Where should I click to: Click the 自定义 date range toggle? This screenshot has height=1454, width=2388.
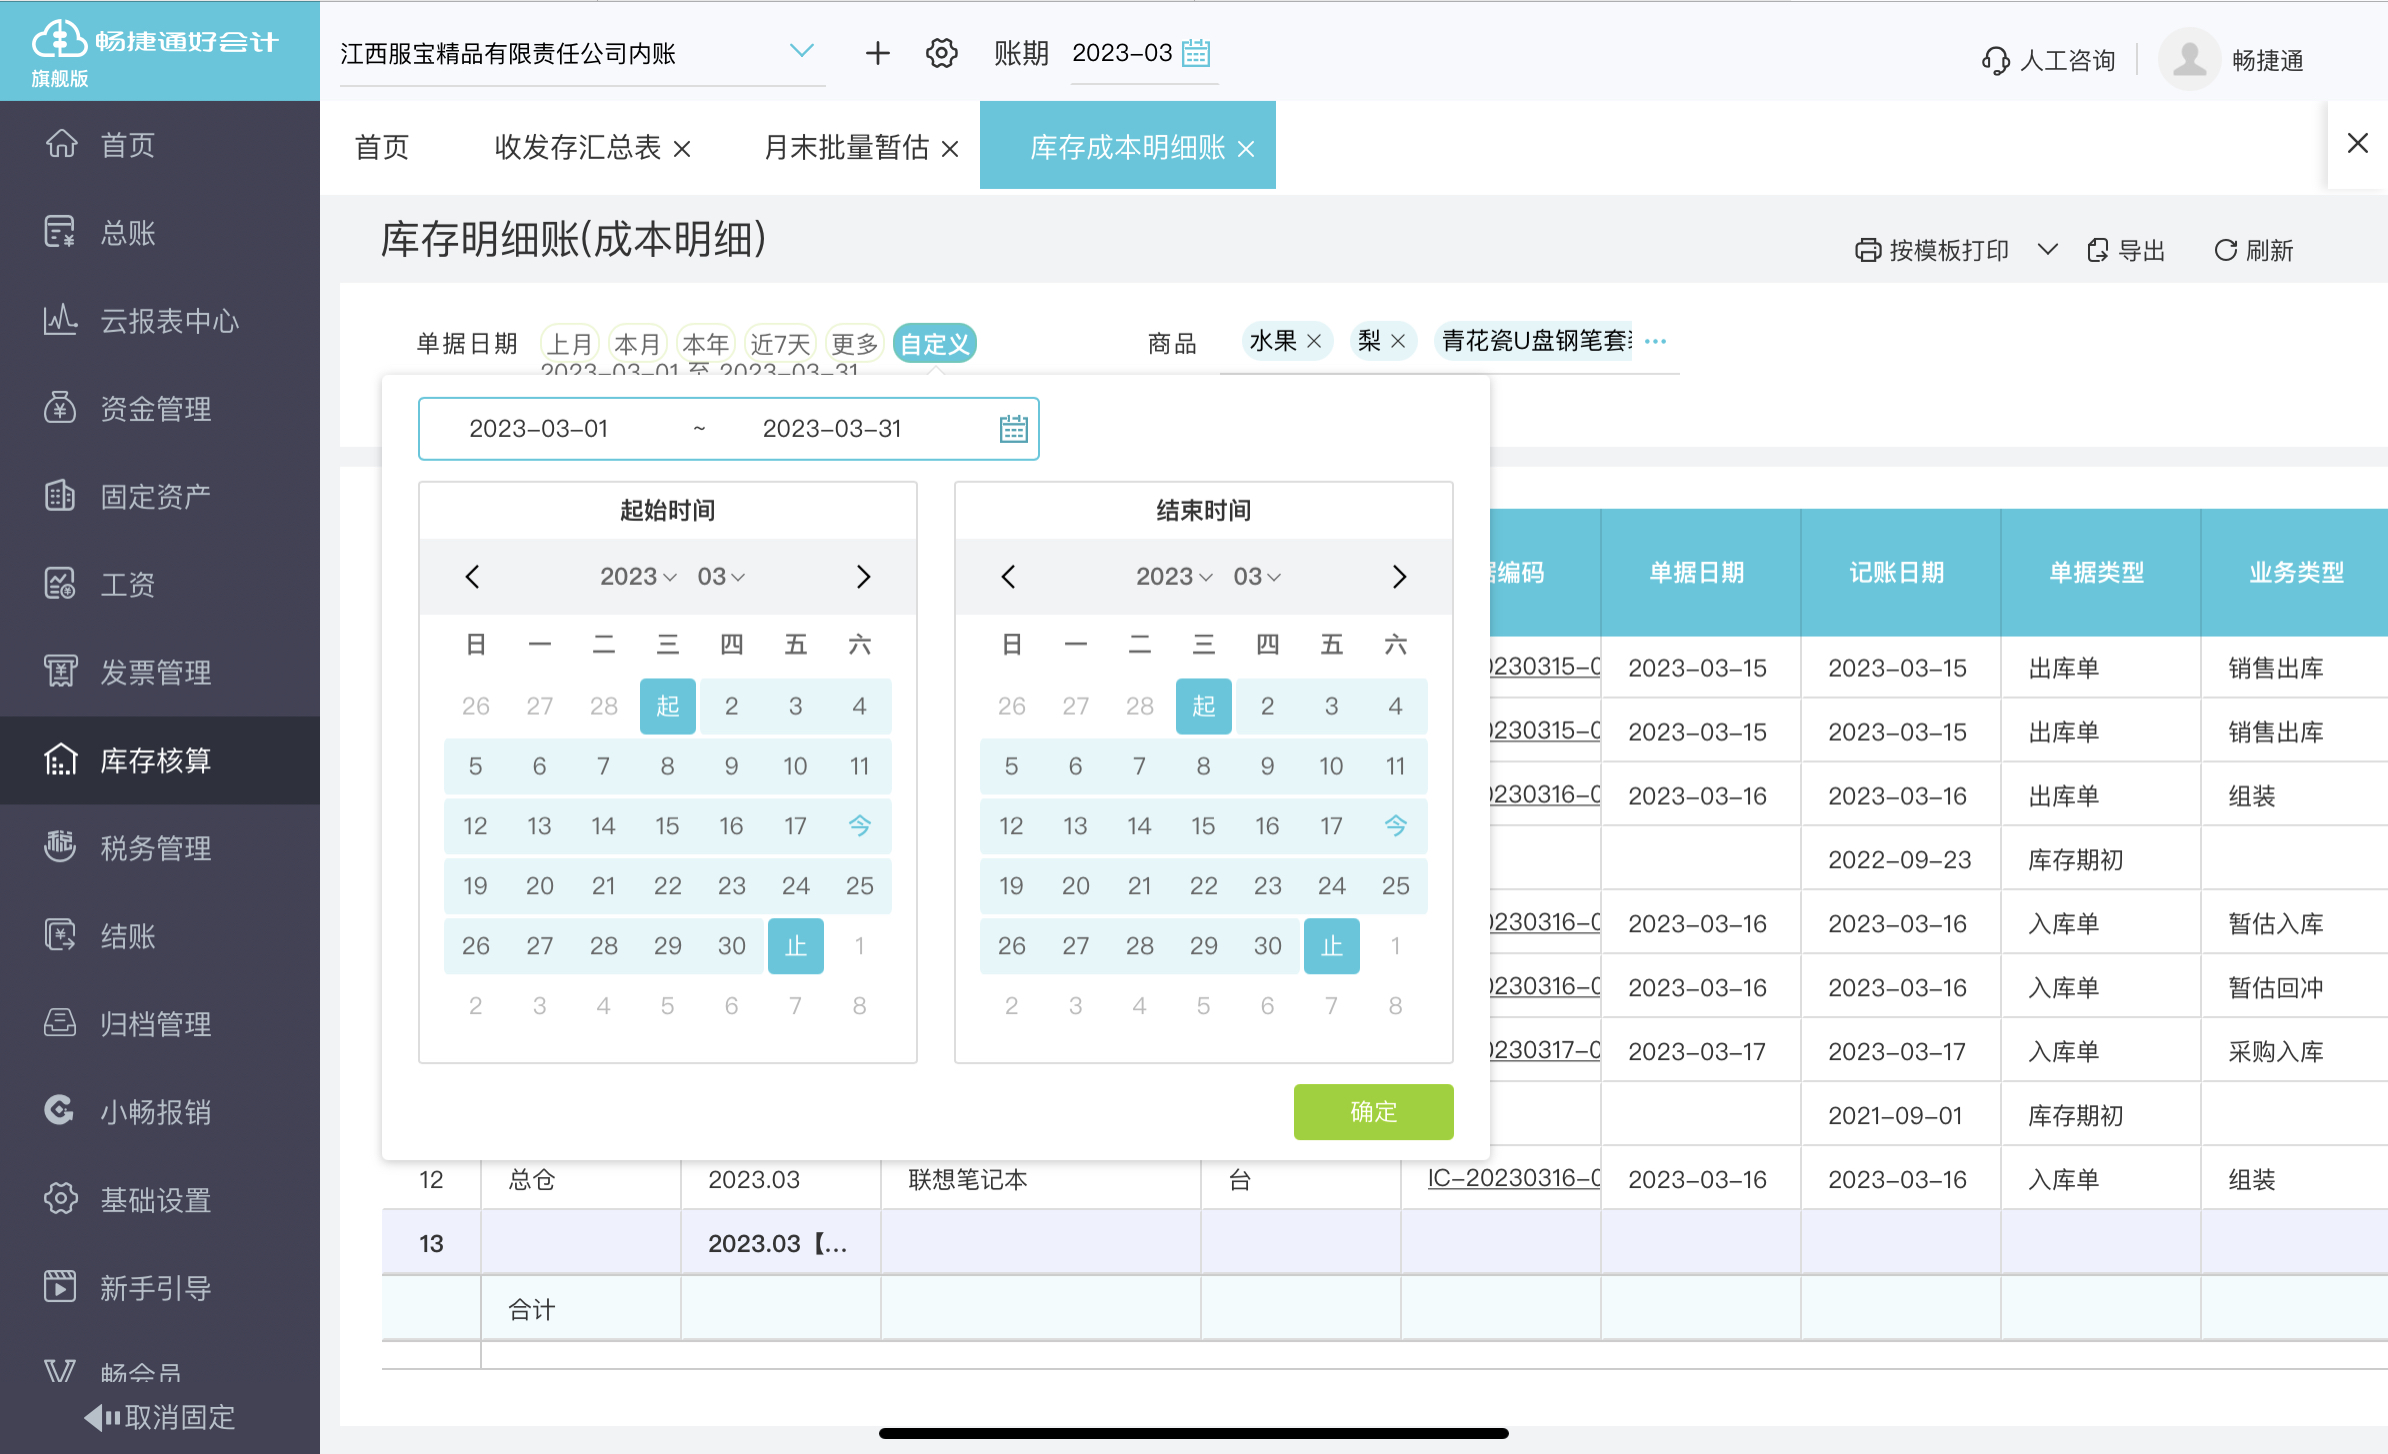(938, 343)
